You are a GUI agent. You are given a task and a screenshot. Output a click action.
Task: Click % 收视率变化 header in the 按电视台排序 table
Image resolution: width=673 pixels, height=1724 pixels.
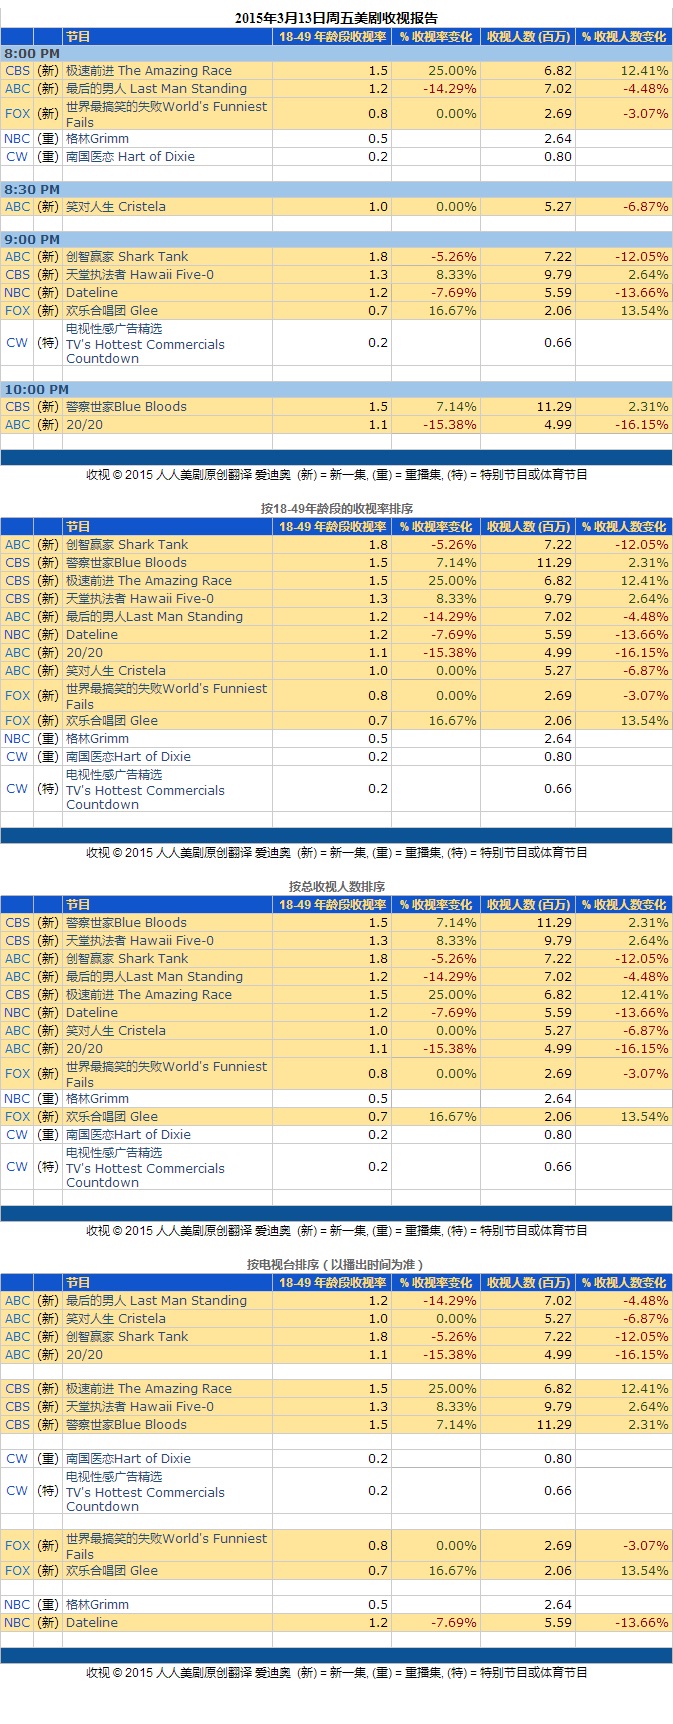tap(435, 1283)
